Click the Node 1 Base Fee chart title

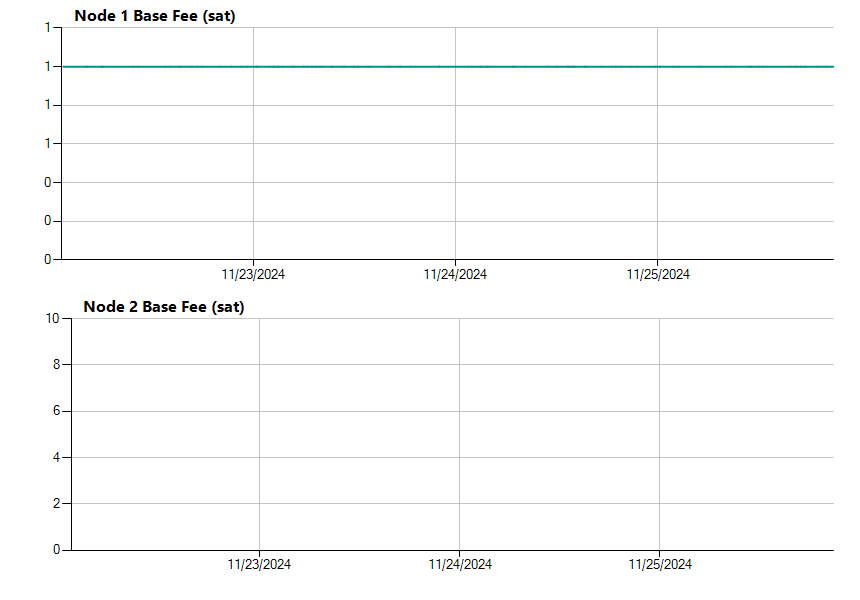pyautogui.click(x=155, y=14)
